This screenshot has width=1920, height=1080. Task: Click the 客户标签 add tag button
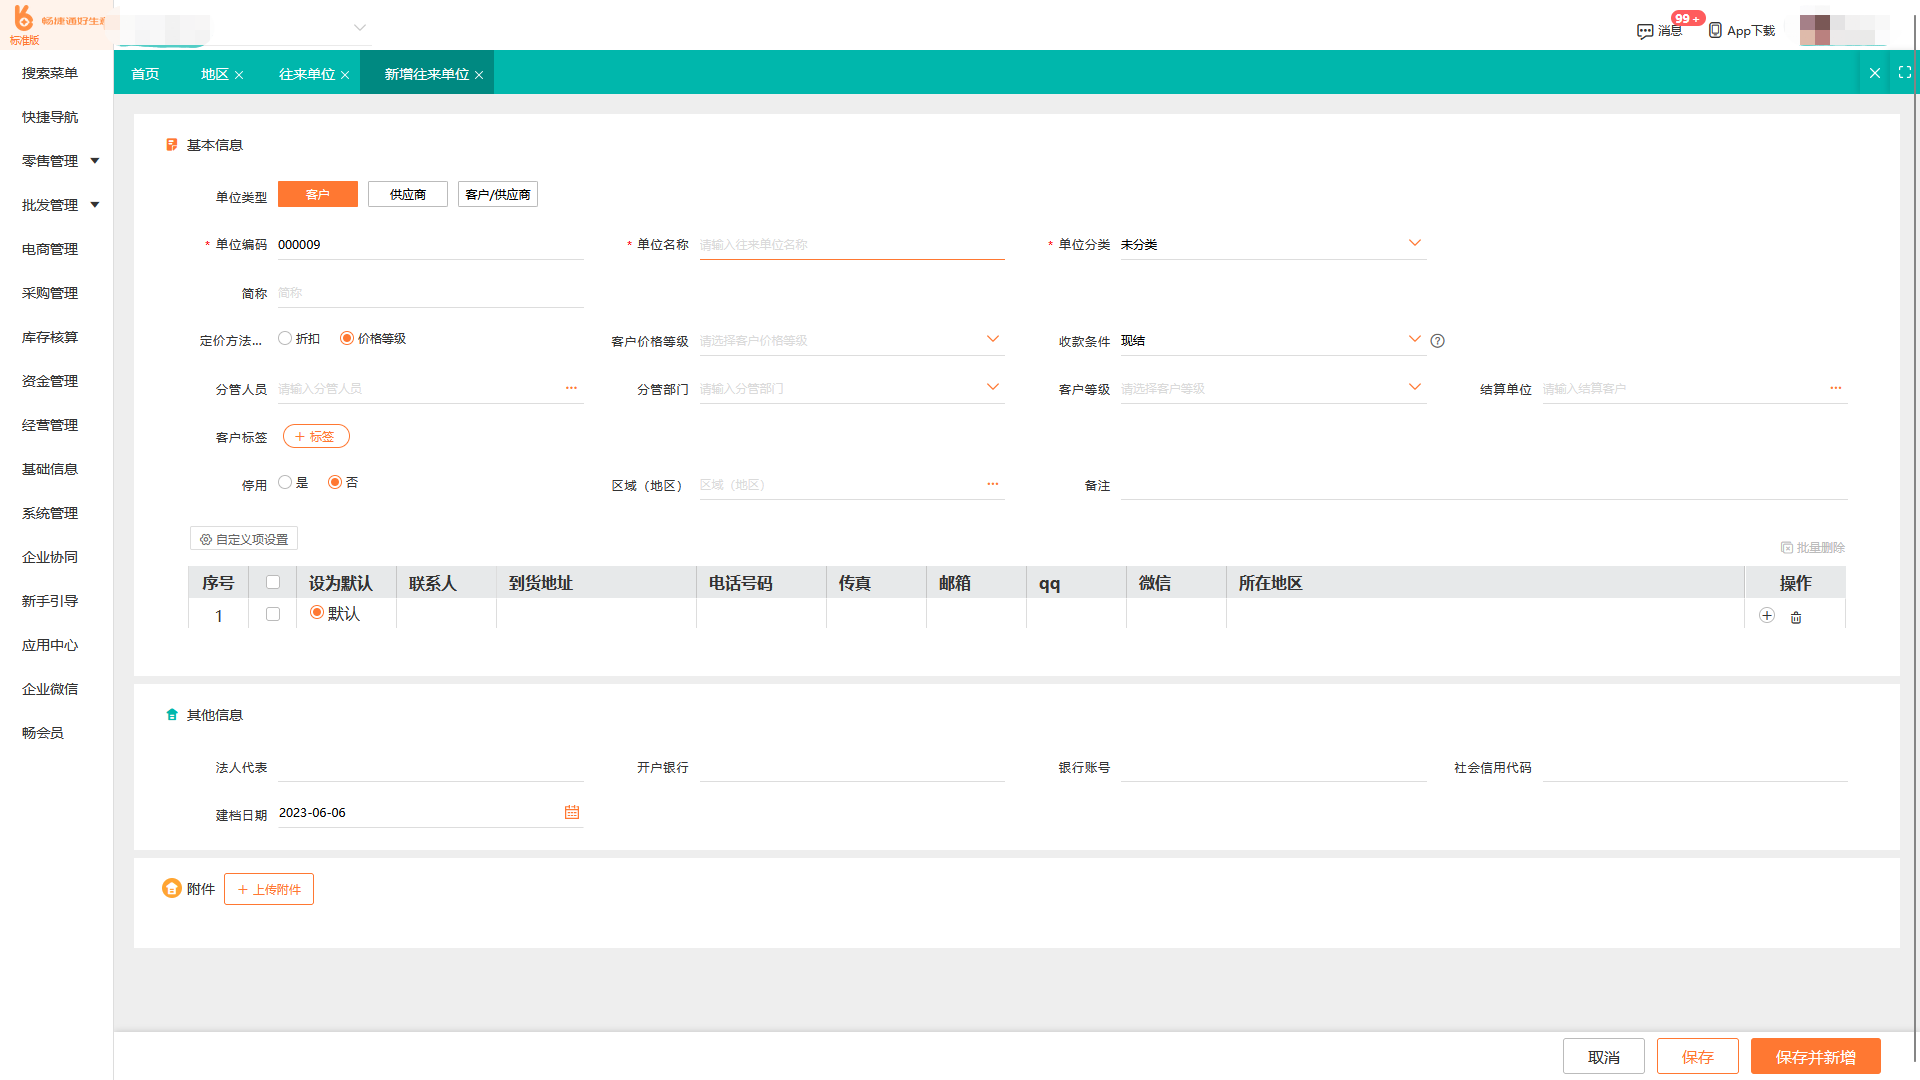316,435
